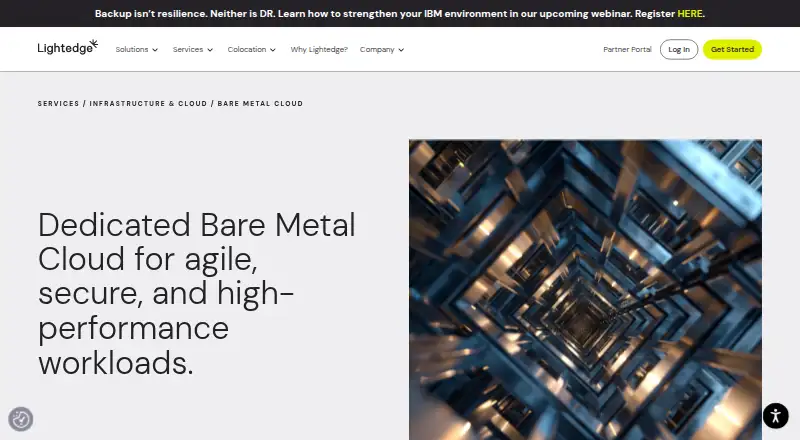
Task: Expand the Colocation menu chevron
Action: [273, 50]
